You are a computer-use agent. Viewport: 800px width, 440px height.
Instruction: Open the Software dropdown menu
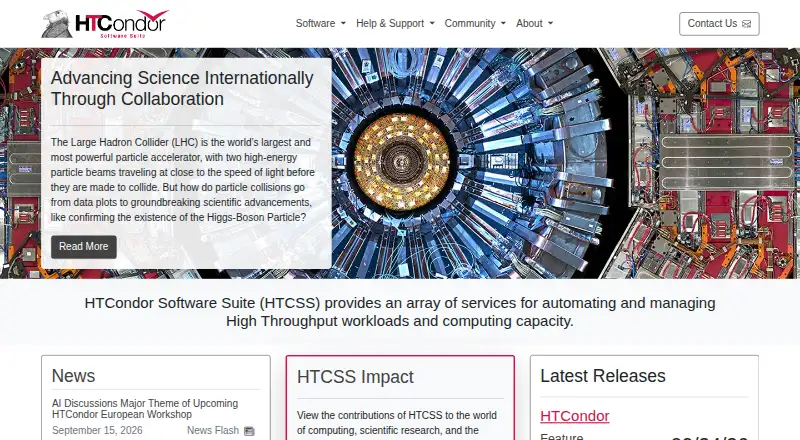click(x=320, y=23)
